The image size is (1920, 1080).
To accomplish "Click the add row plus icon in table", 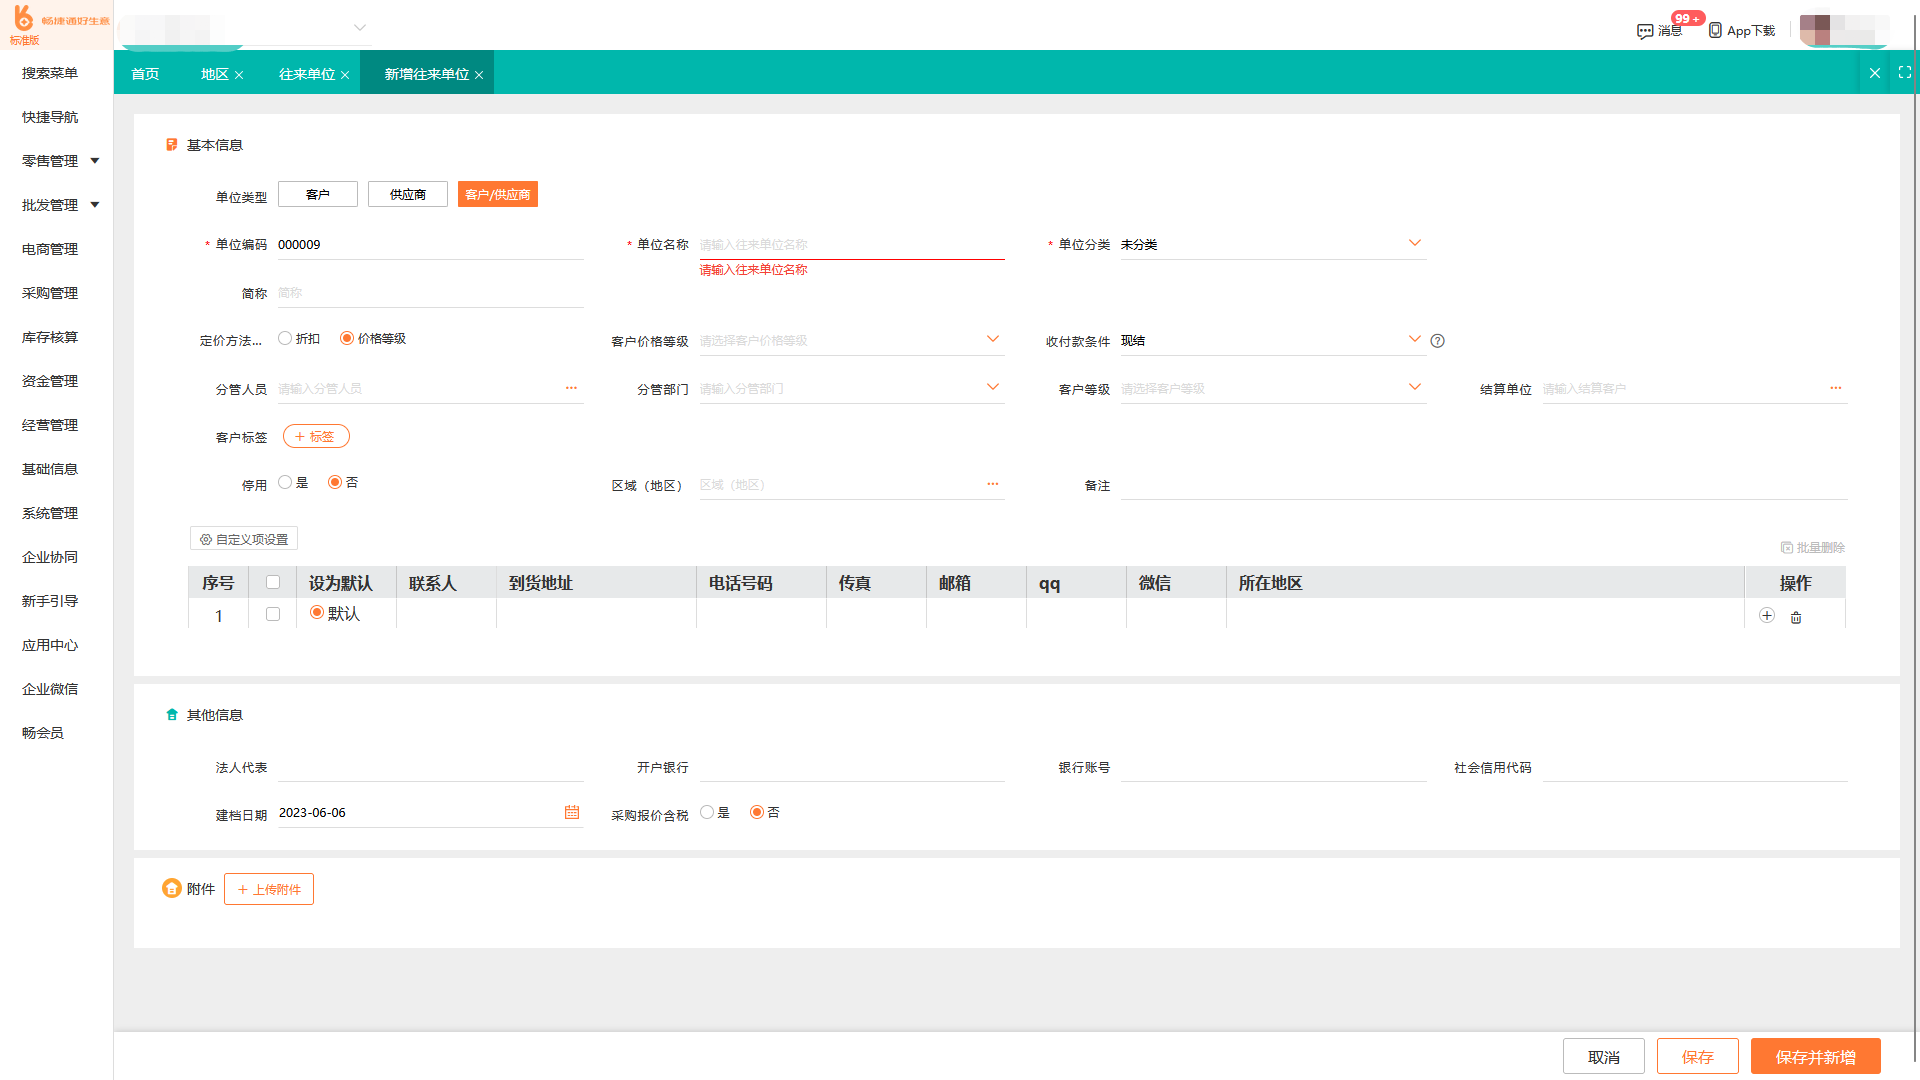I will coord(1767,616).
